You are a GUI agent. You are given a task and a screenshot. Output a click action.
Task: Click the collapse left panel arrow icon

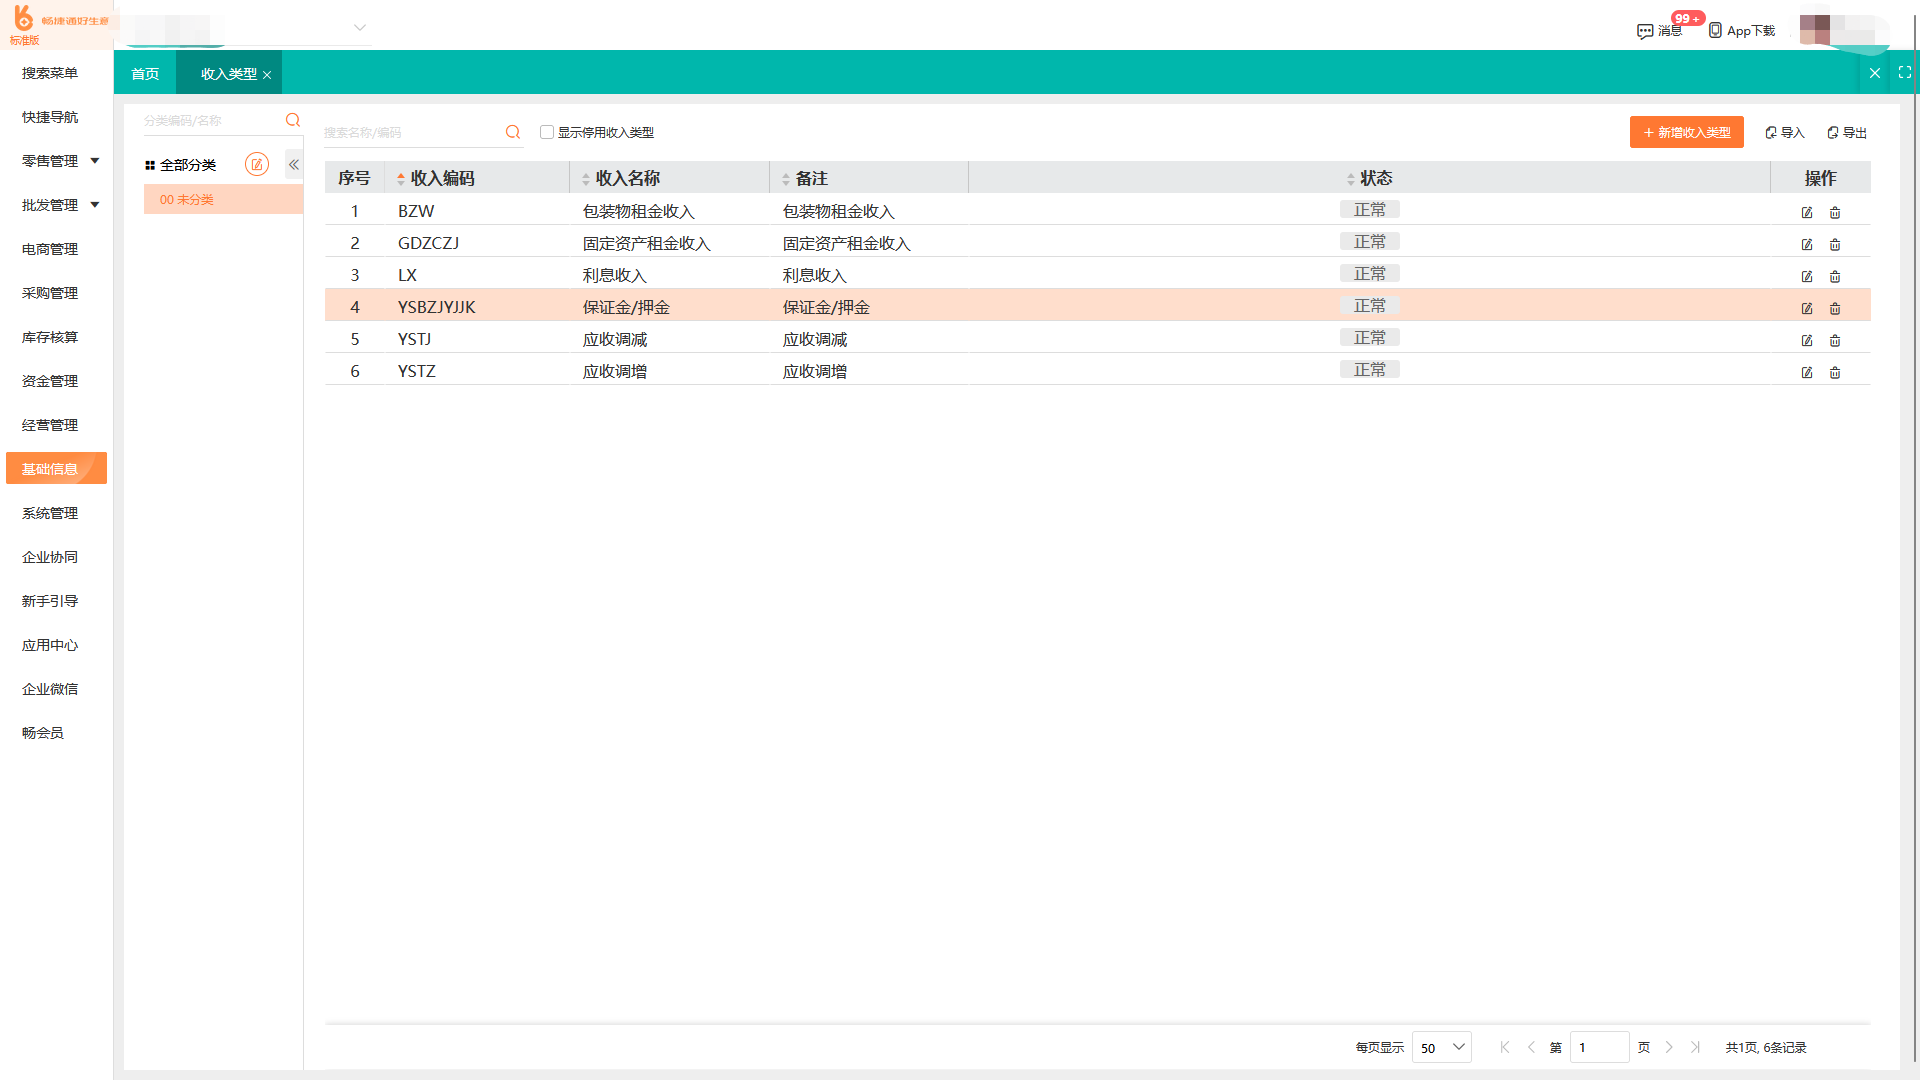(x=294, y=164)
